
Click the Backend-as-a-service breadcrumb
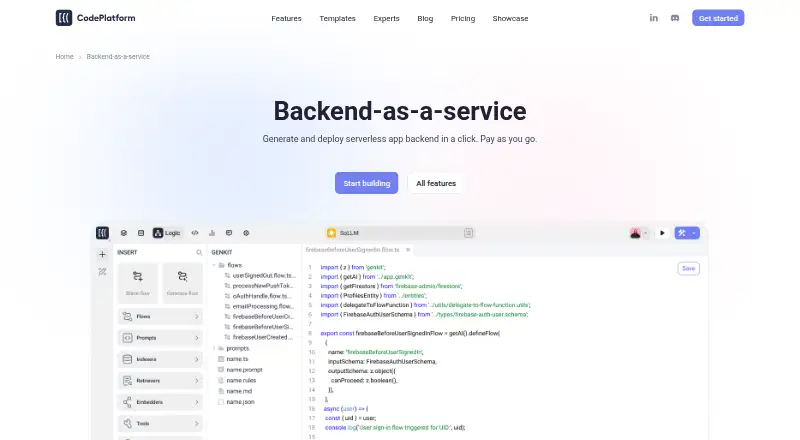point(118,57)
